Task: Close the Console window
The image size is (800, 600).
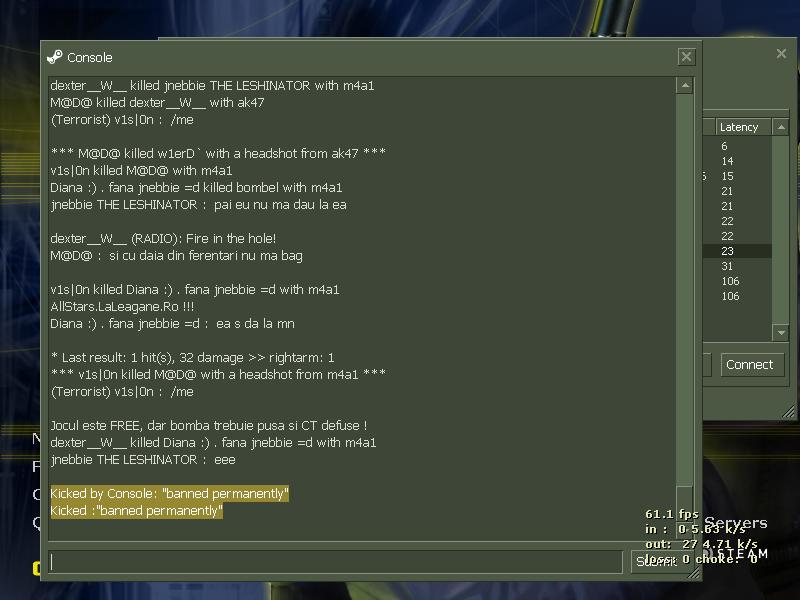Action: click(686, 57)
